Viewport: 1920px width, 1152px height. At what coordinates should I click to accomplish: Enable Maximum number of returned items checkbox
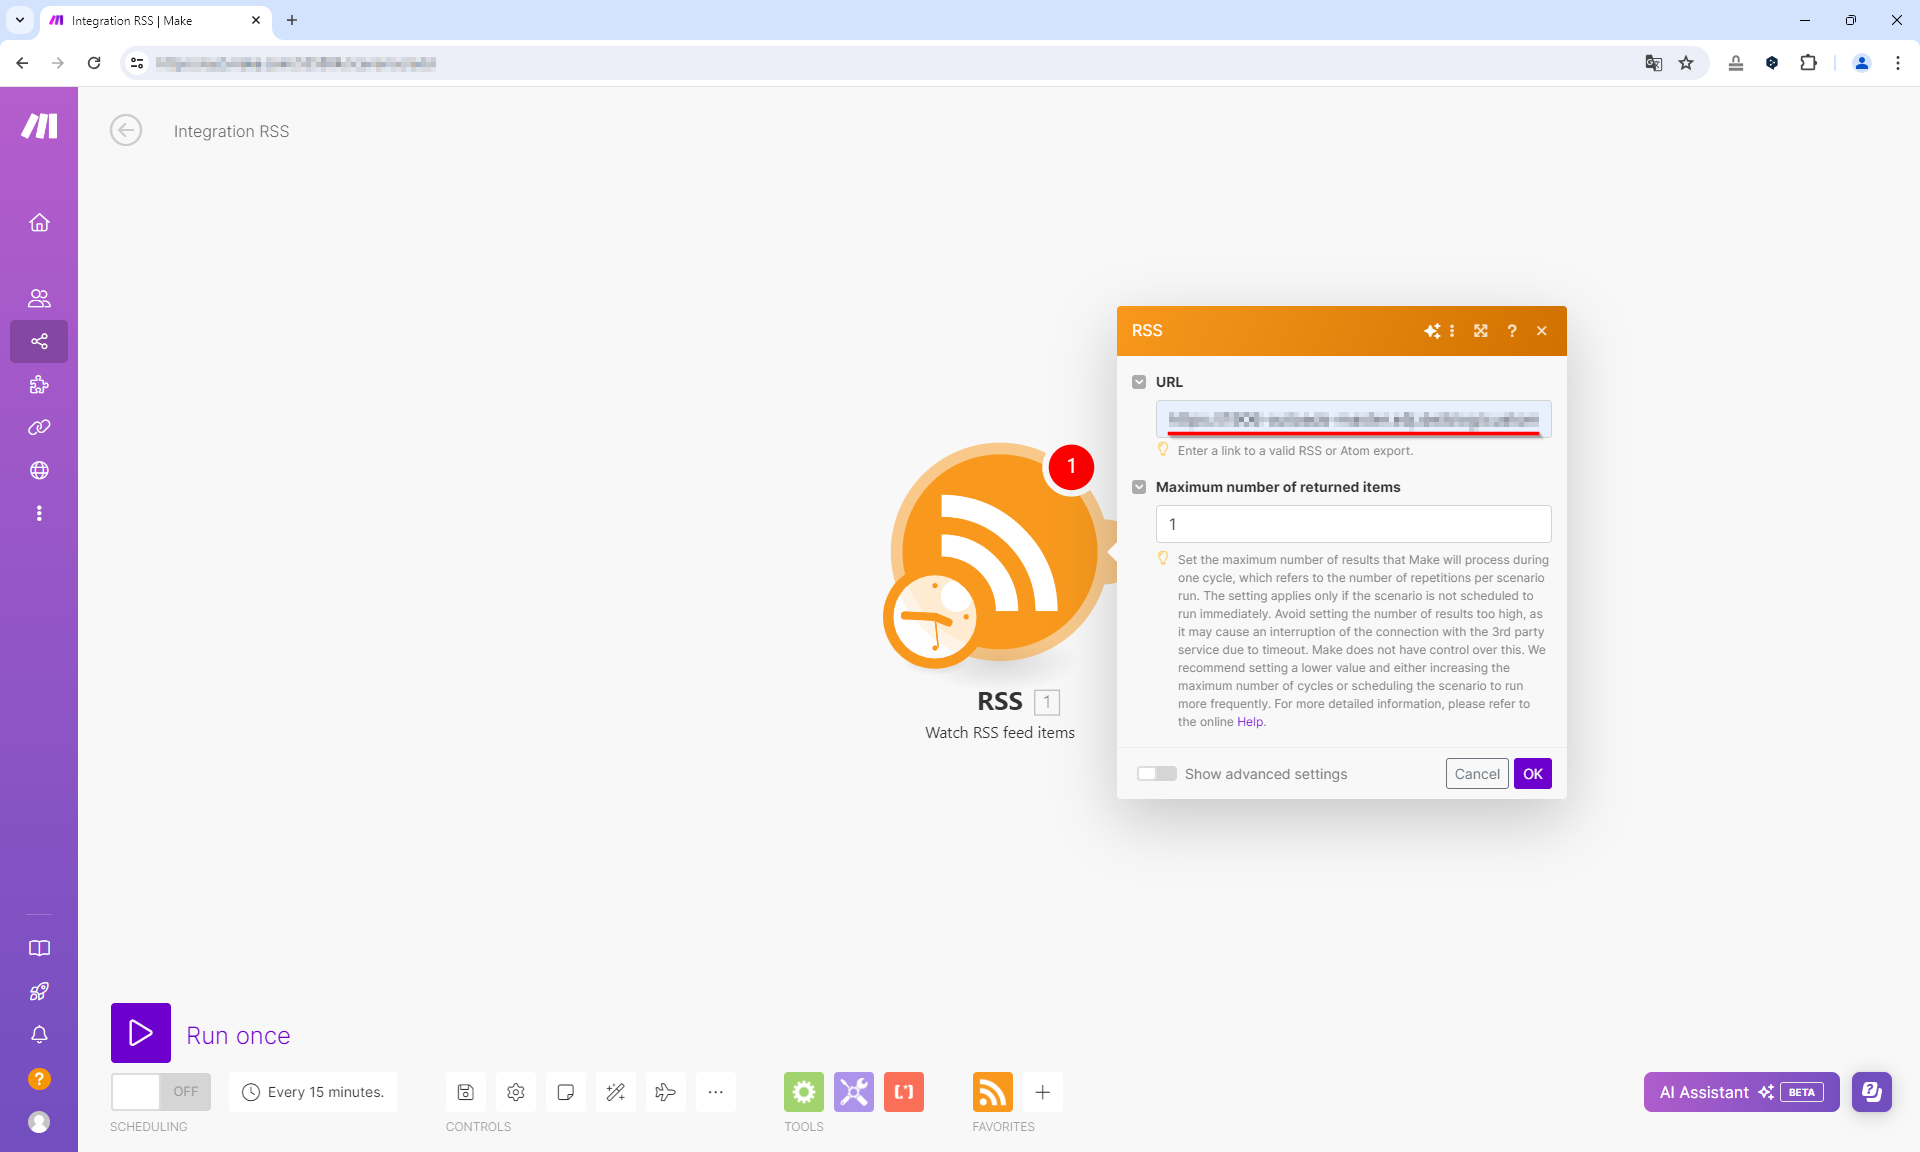point(1140,485)
